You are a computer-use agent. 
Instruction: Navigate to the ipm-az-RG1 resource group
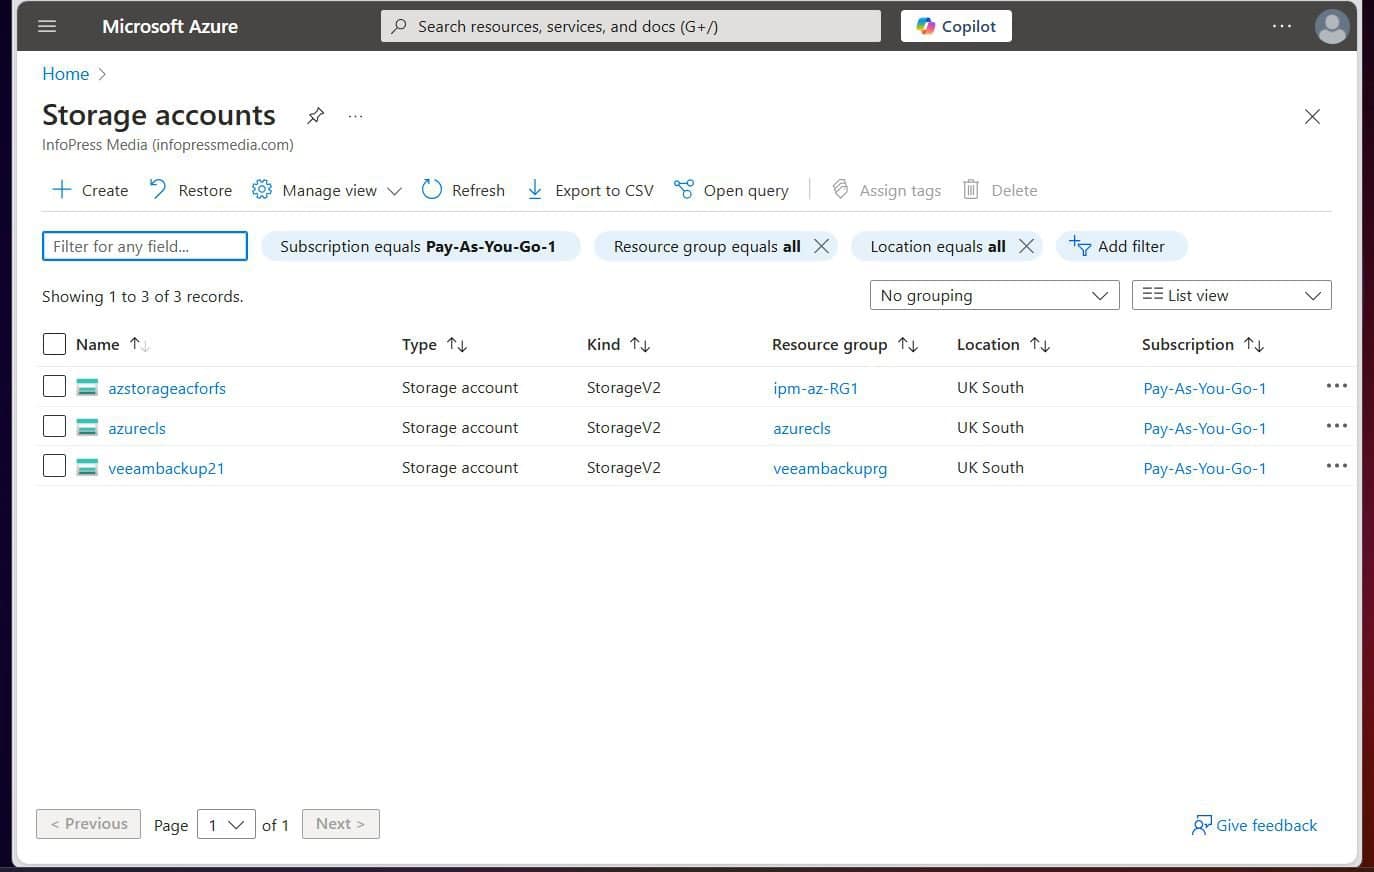click(x=816, y=388)
